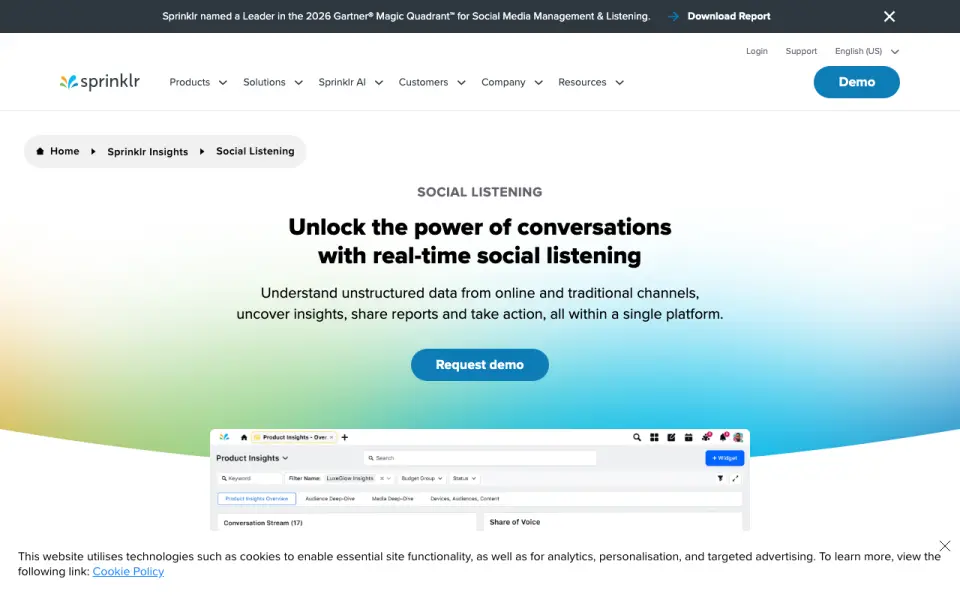960x600 pixels.
Task: Click the search magnifier icon in dashboard preview
Action: [637, 437]
